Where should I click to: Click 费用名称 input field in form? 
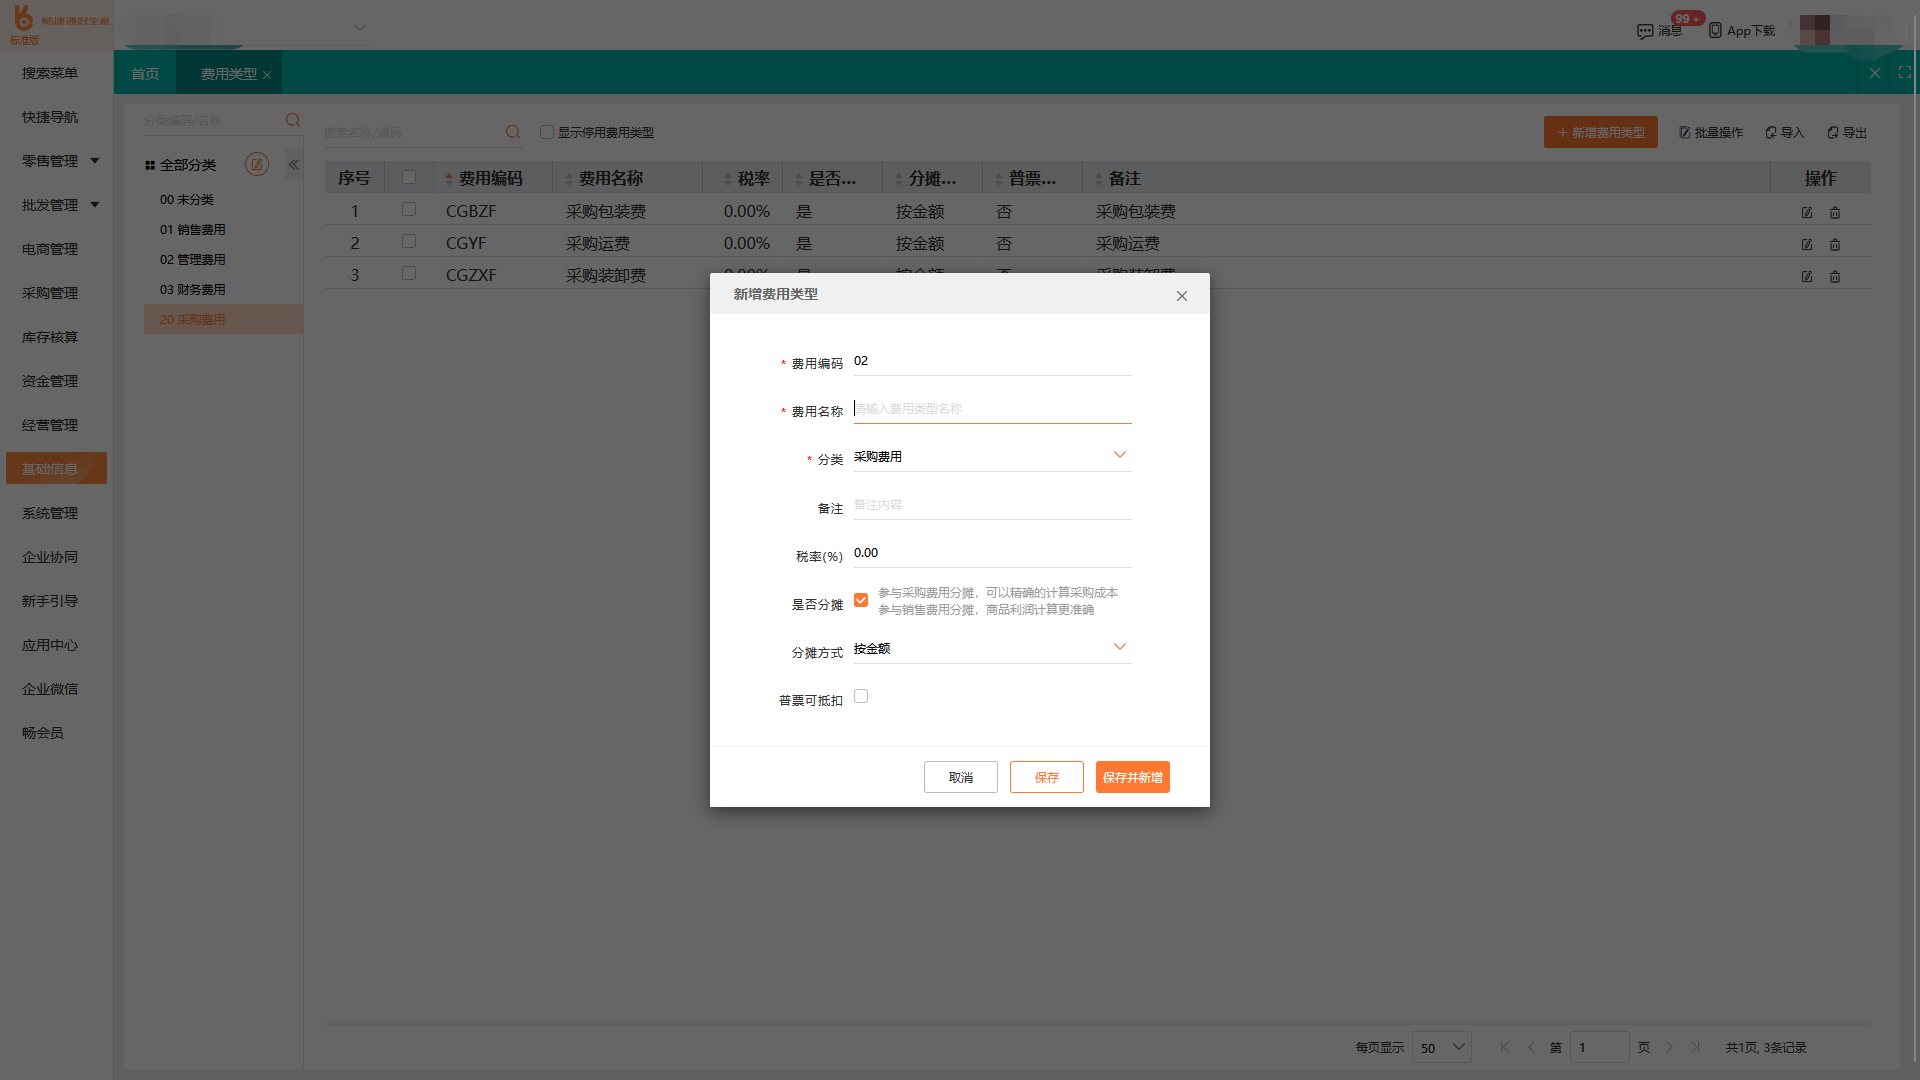tap(993, 407)
